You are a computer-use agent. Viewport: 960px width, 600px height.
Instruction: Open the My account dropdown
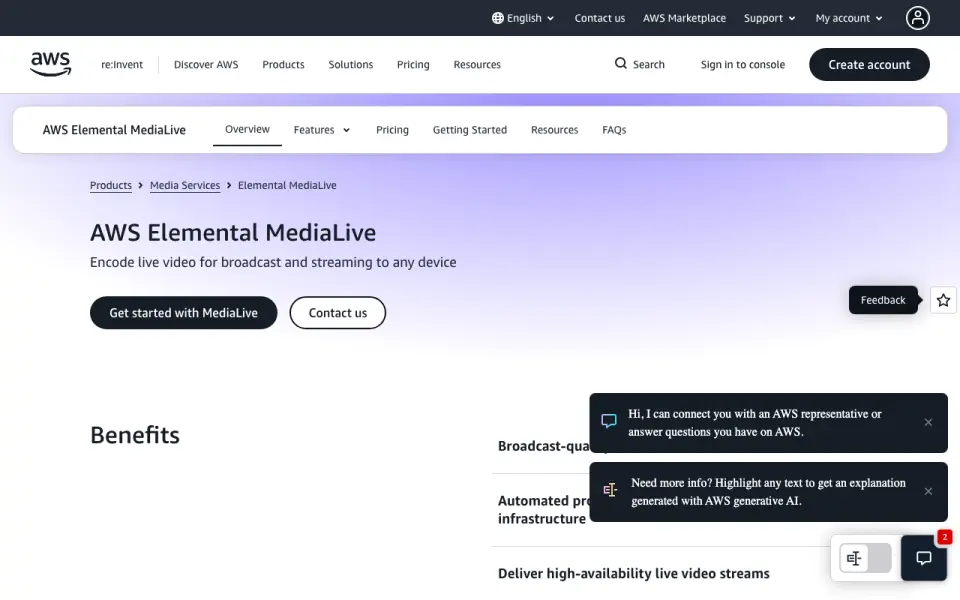[849, 18]
